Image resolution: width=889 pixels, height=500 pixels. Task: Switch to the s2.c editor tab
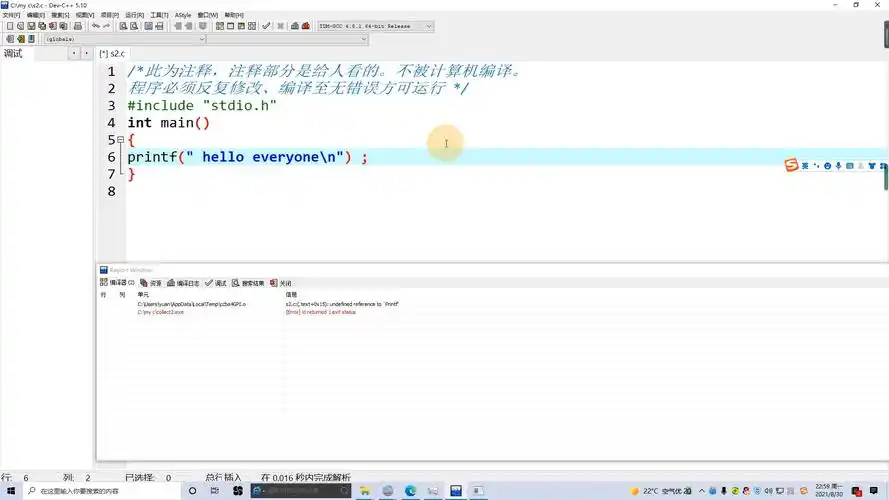(x=113, y=53)
